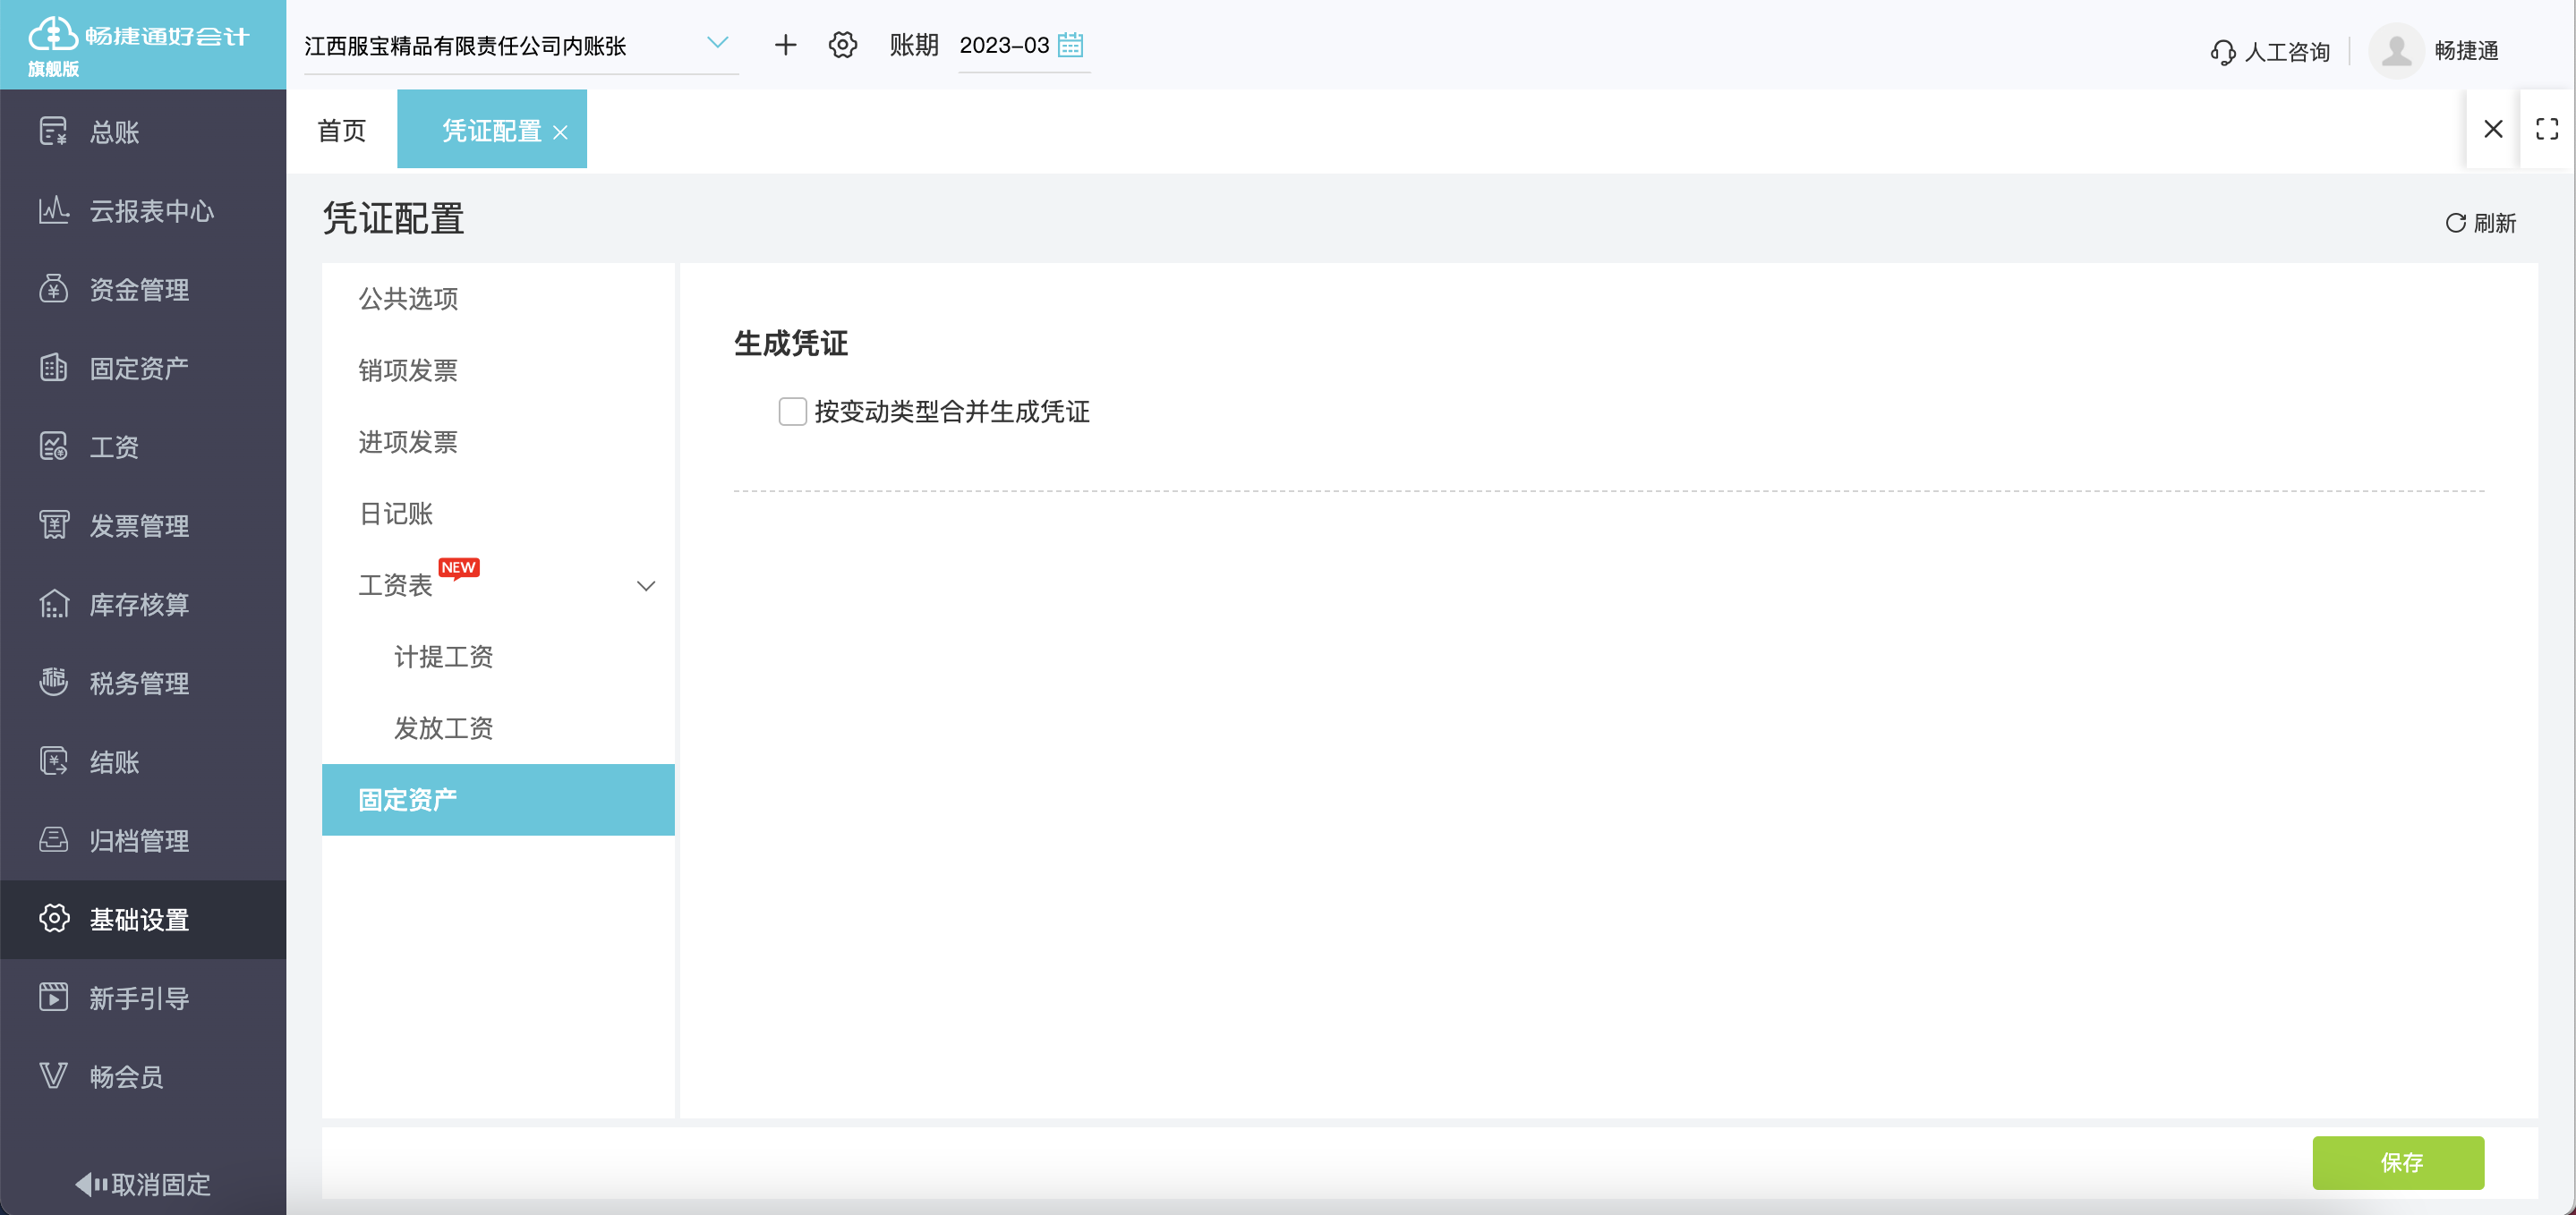This screenshot has height=1215, width=2576.
Task: Click the 账期 2023-03 date field
Action: tap(1002, 45)
